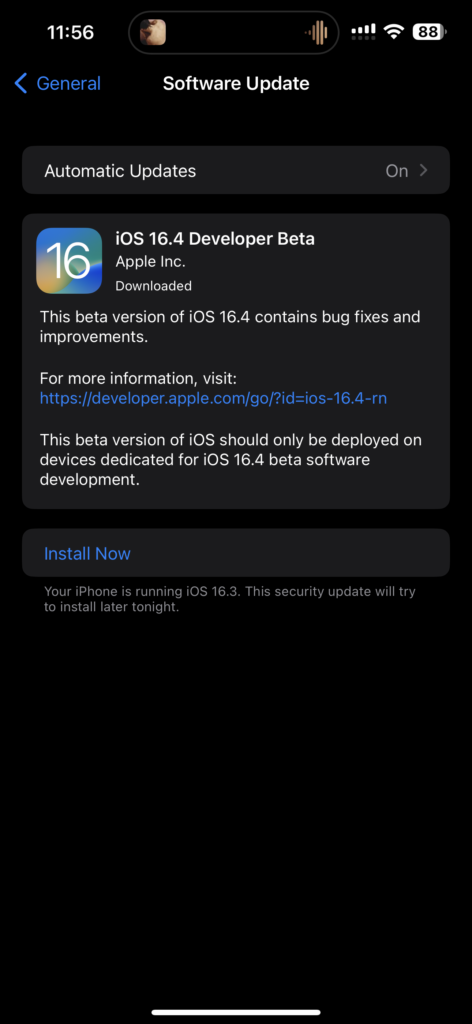Tap the album art thumbnail in Dynamic Island
The image size is (472, 1024).
(x=153, y=32)
